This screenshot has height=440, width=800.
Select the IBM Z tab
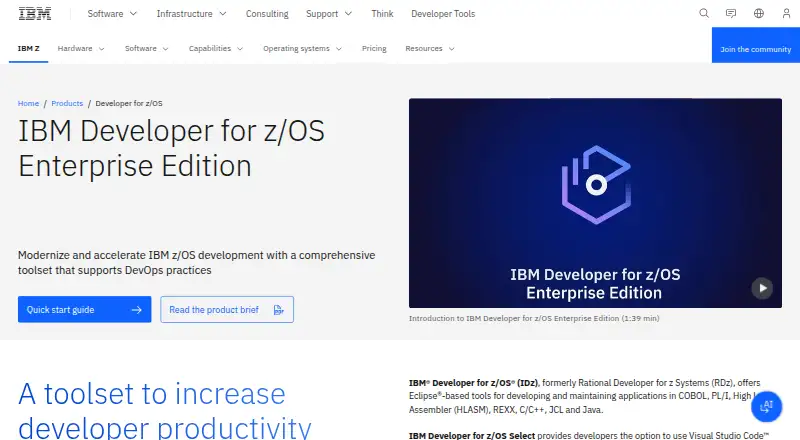29,48
